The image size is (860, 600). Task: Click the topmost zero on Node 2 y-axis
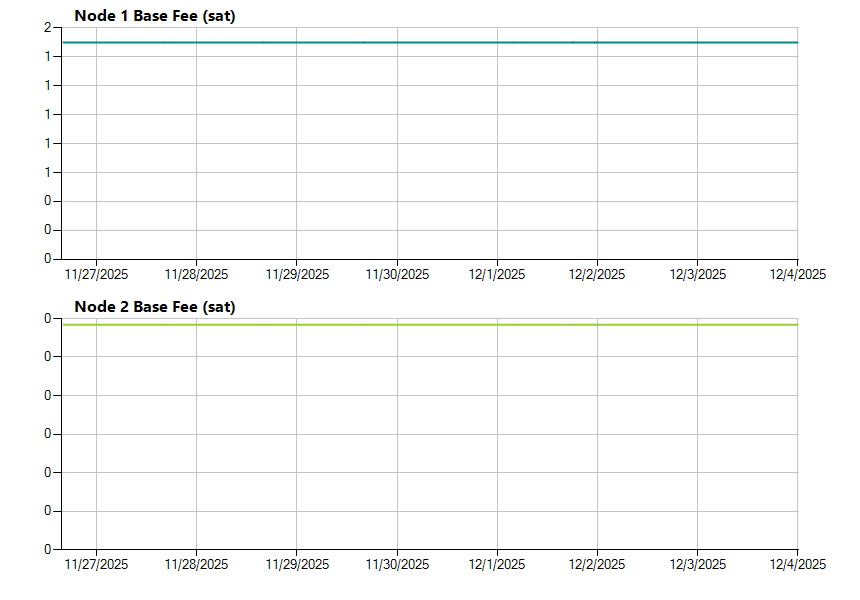click(47, 319)
